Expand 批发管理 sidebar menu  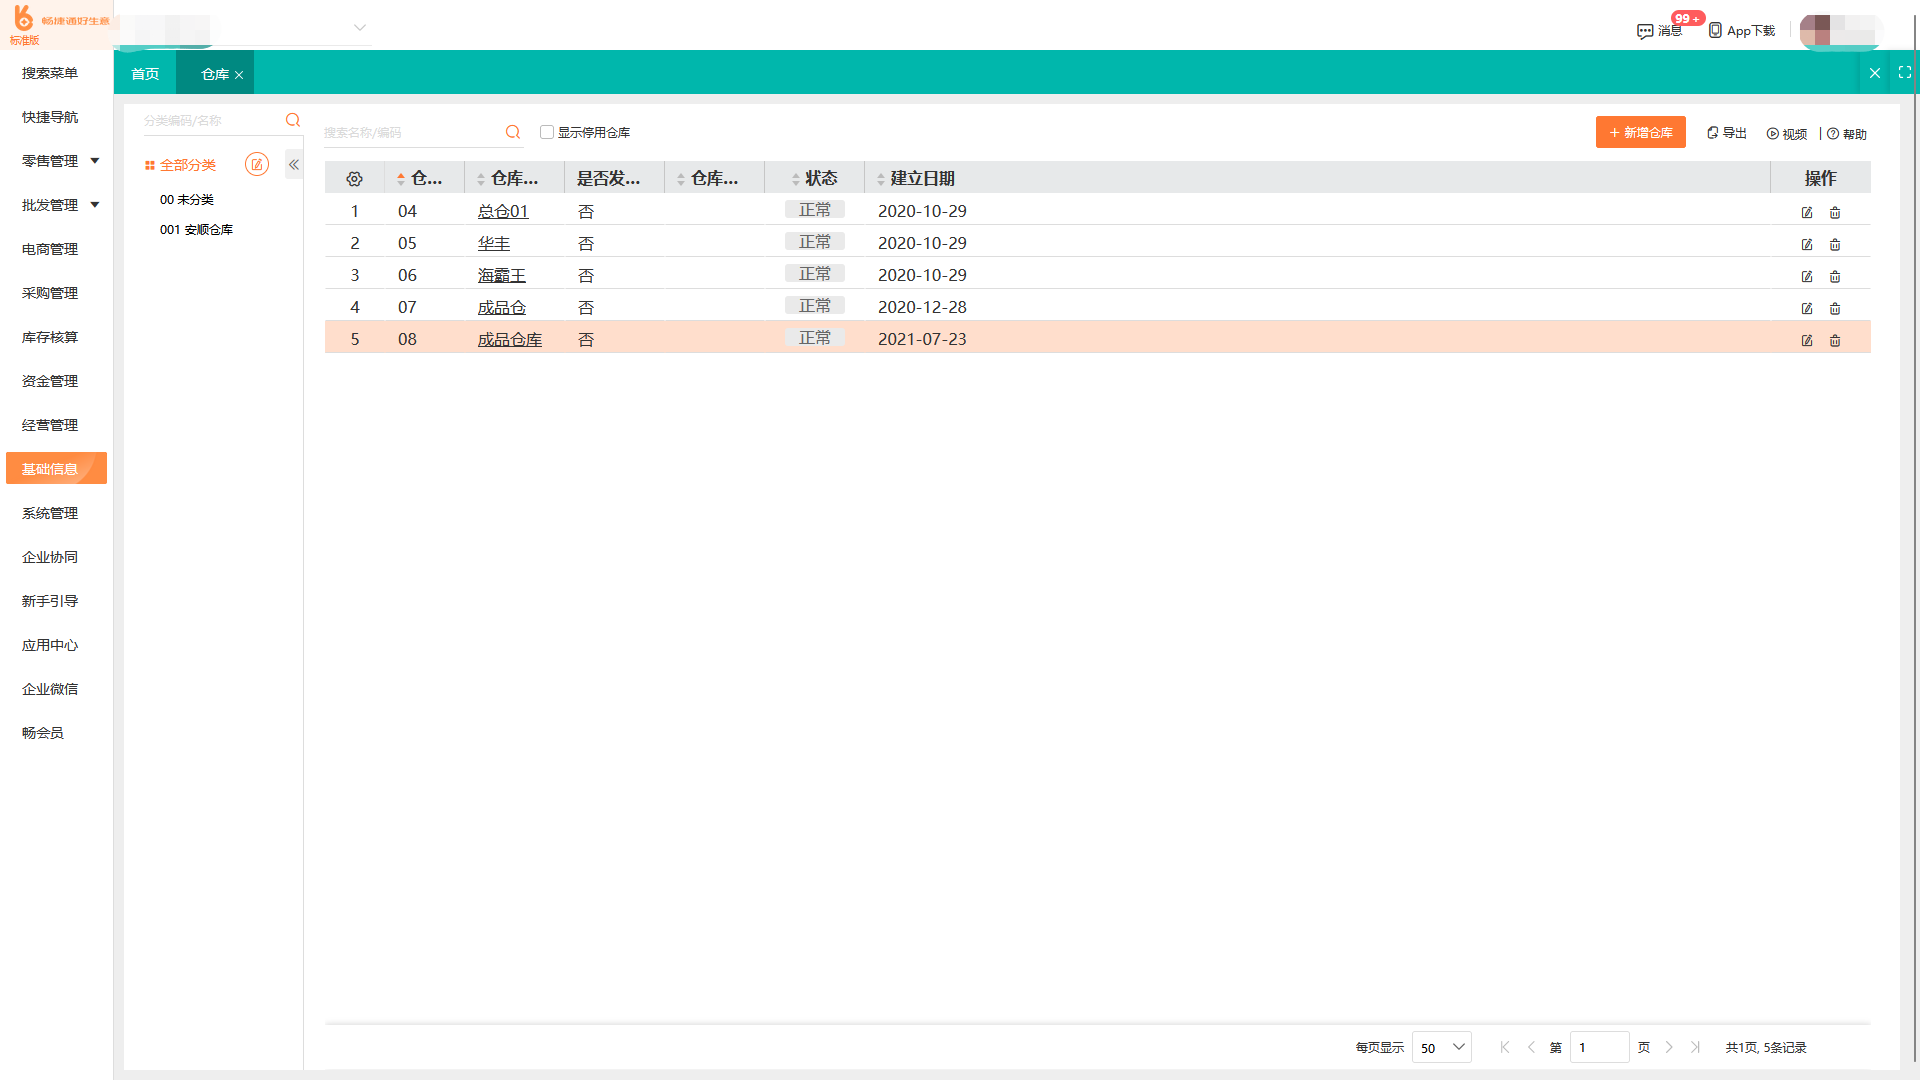tap(59, 204)
